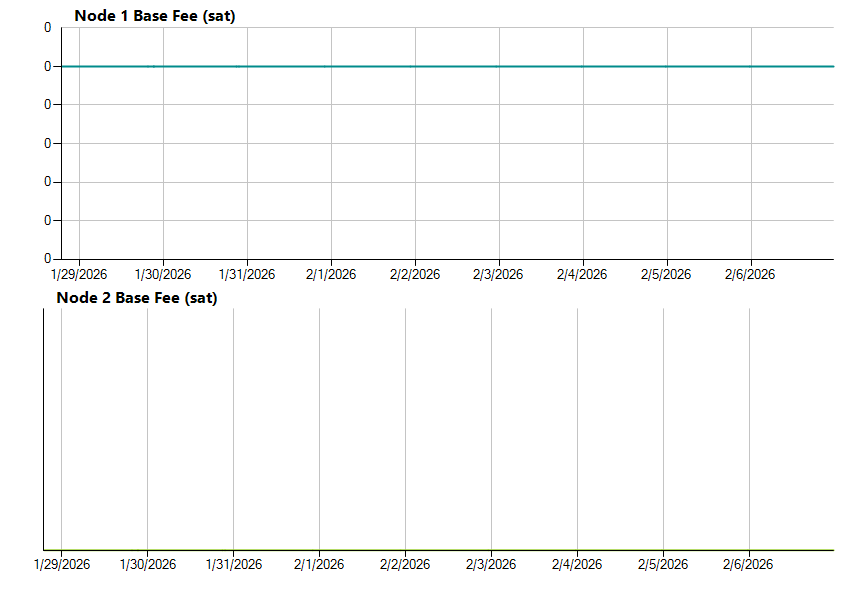
Task: Select 1/29/2026 label on Node 1 axis
Action: [79, 274]
